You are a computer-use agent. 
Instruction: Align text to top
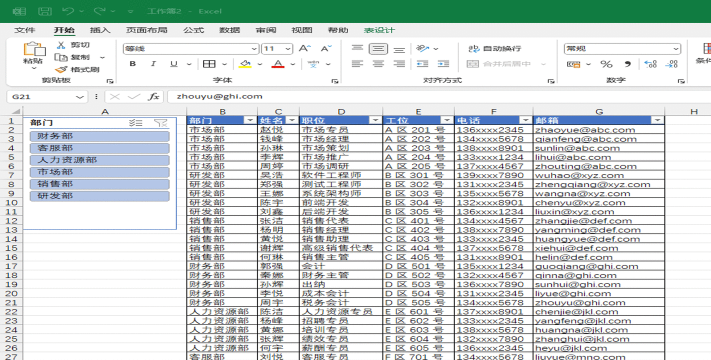357,49
